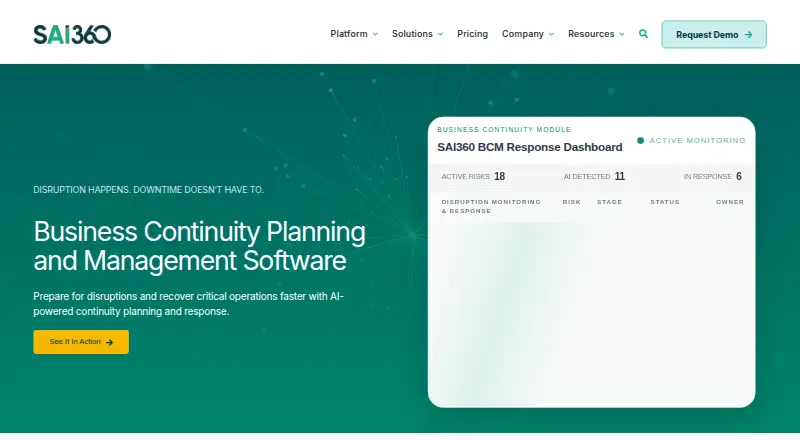The image size is (800, 440).
Task: Click the Business Continuity Planning headline
Action: click(199, 246)
